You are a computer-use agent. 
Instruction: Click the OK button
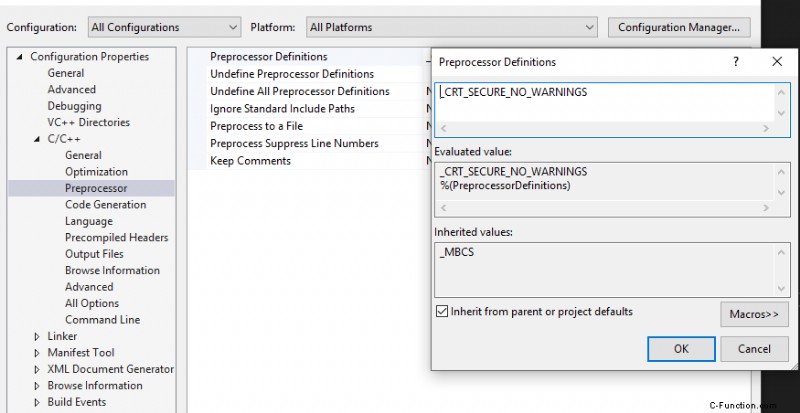point(681,349)
